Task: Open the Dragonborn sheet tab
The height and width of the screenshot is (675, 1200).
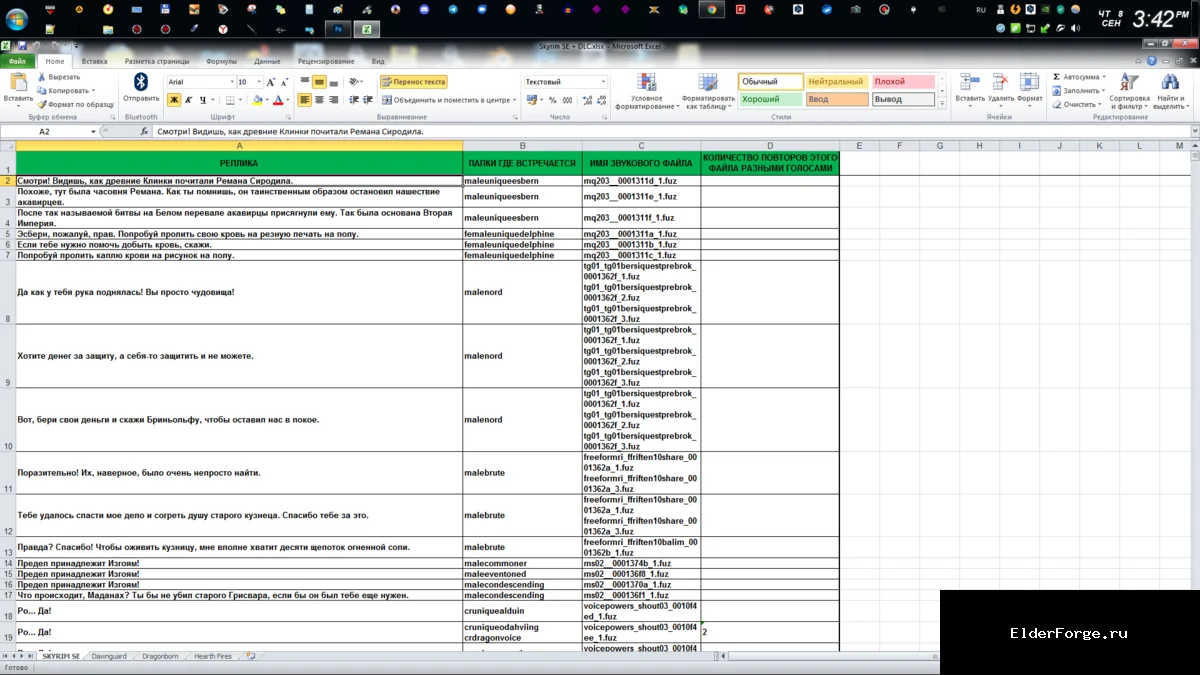Action: coord(160,656)
